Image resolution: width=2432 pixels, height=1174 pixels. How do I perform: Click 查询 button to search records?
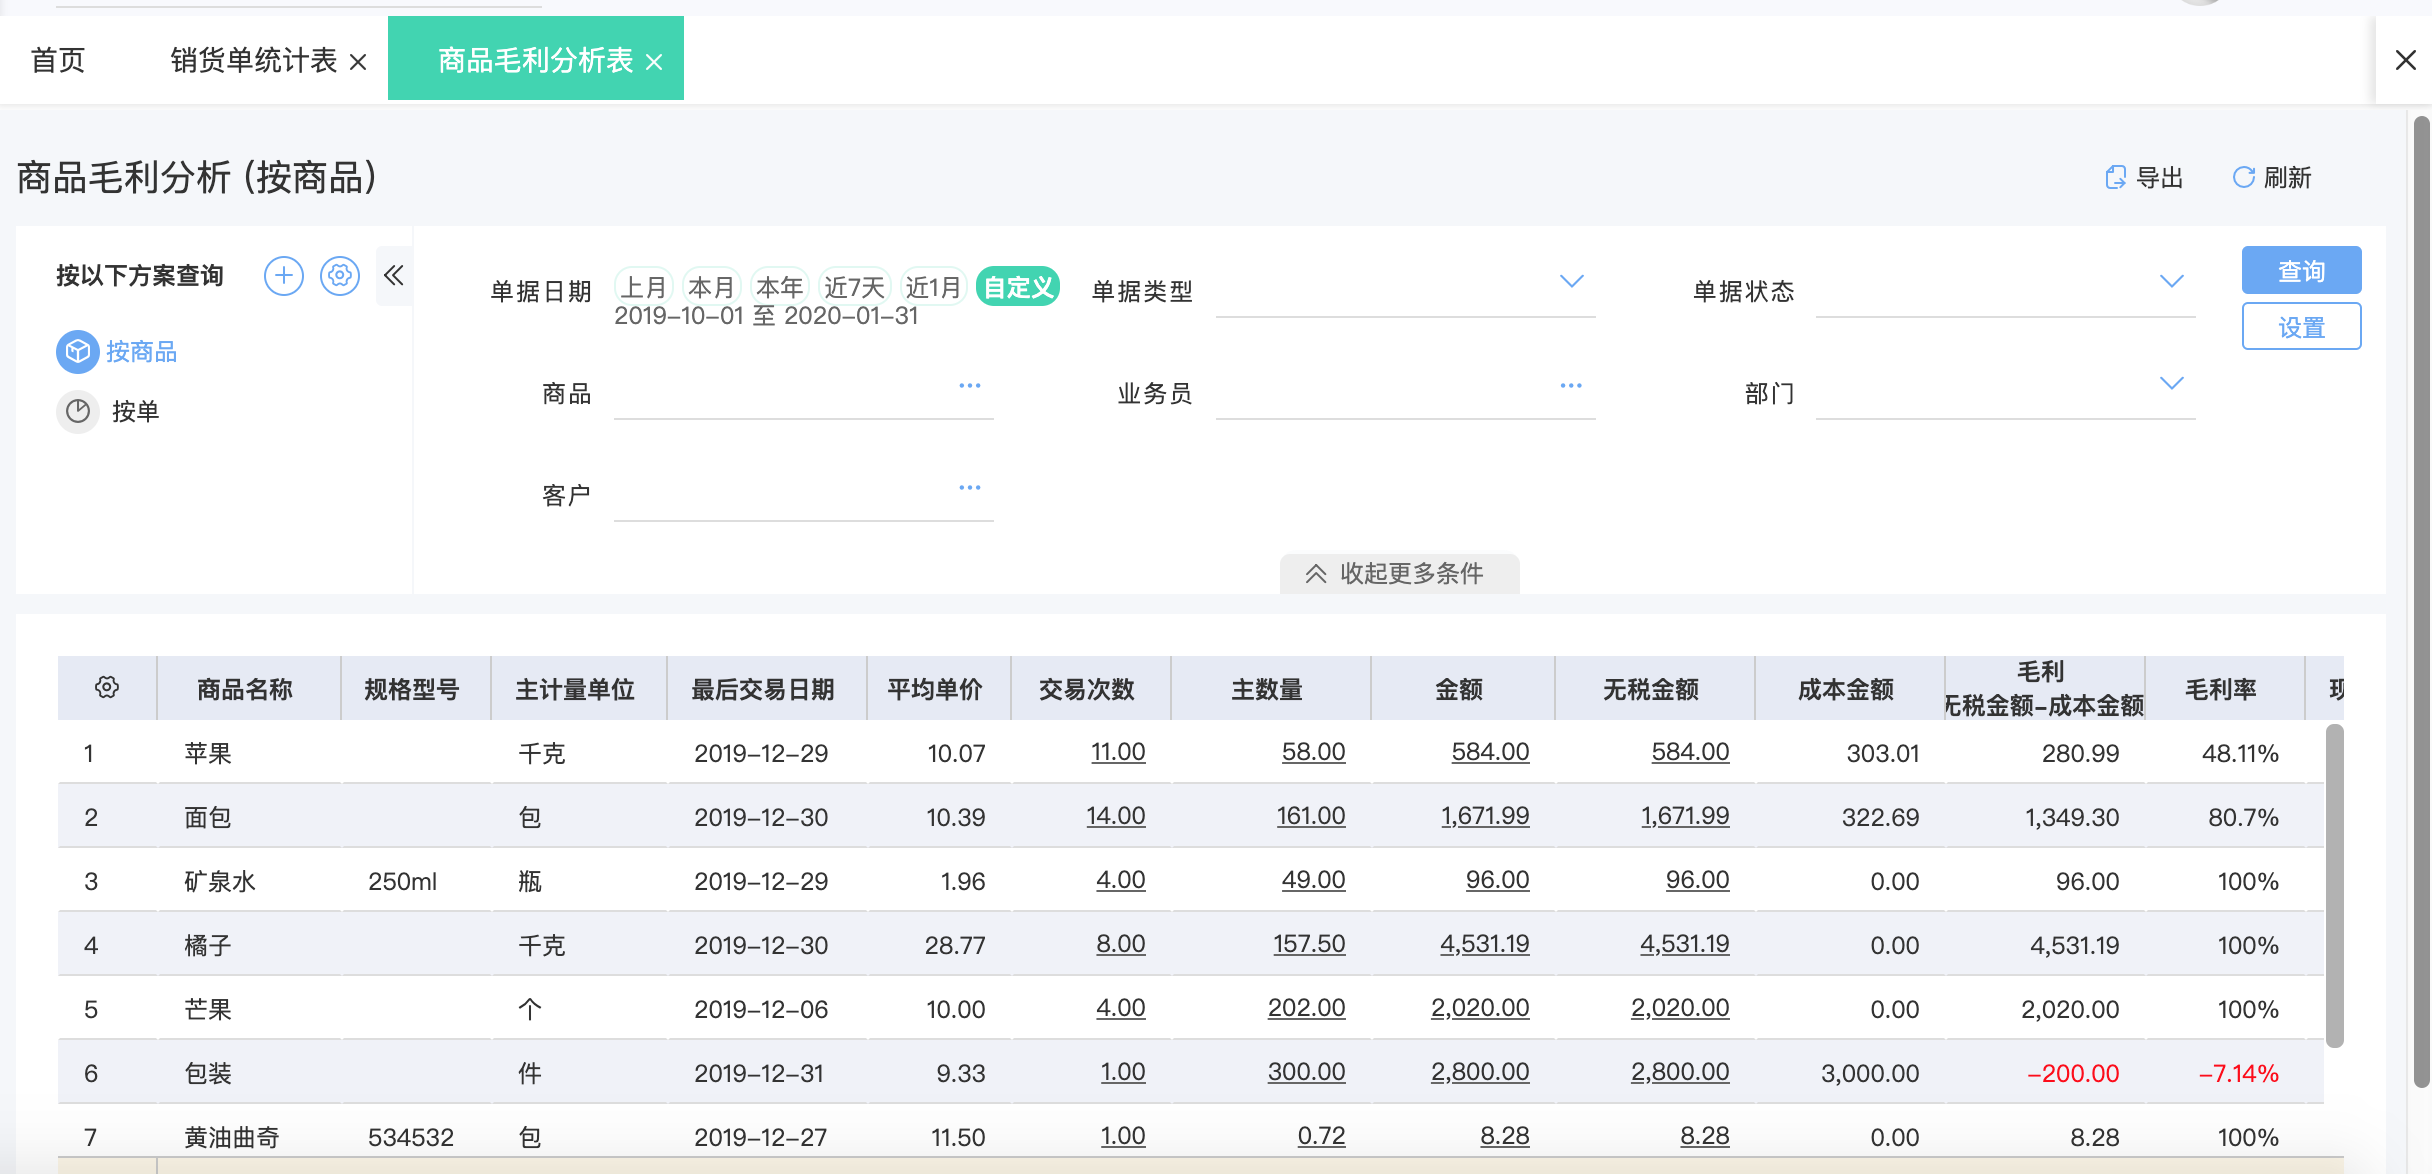2303,271
